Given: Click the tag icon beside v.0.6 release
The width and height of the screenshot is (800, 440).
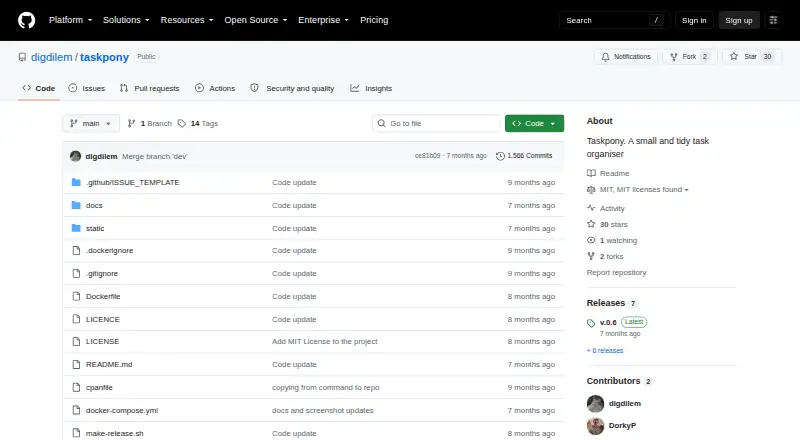Looking at the screenshot, I should (x=591, y=323).
